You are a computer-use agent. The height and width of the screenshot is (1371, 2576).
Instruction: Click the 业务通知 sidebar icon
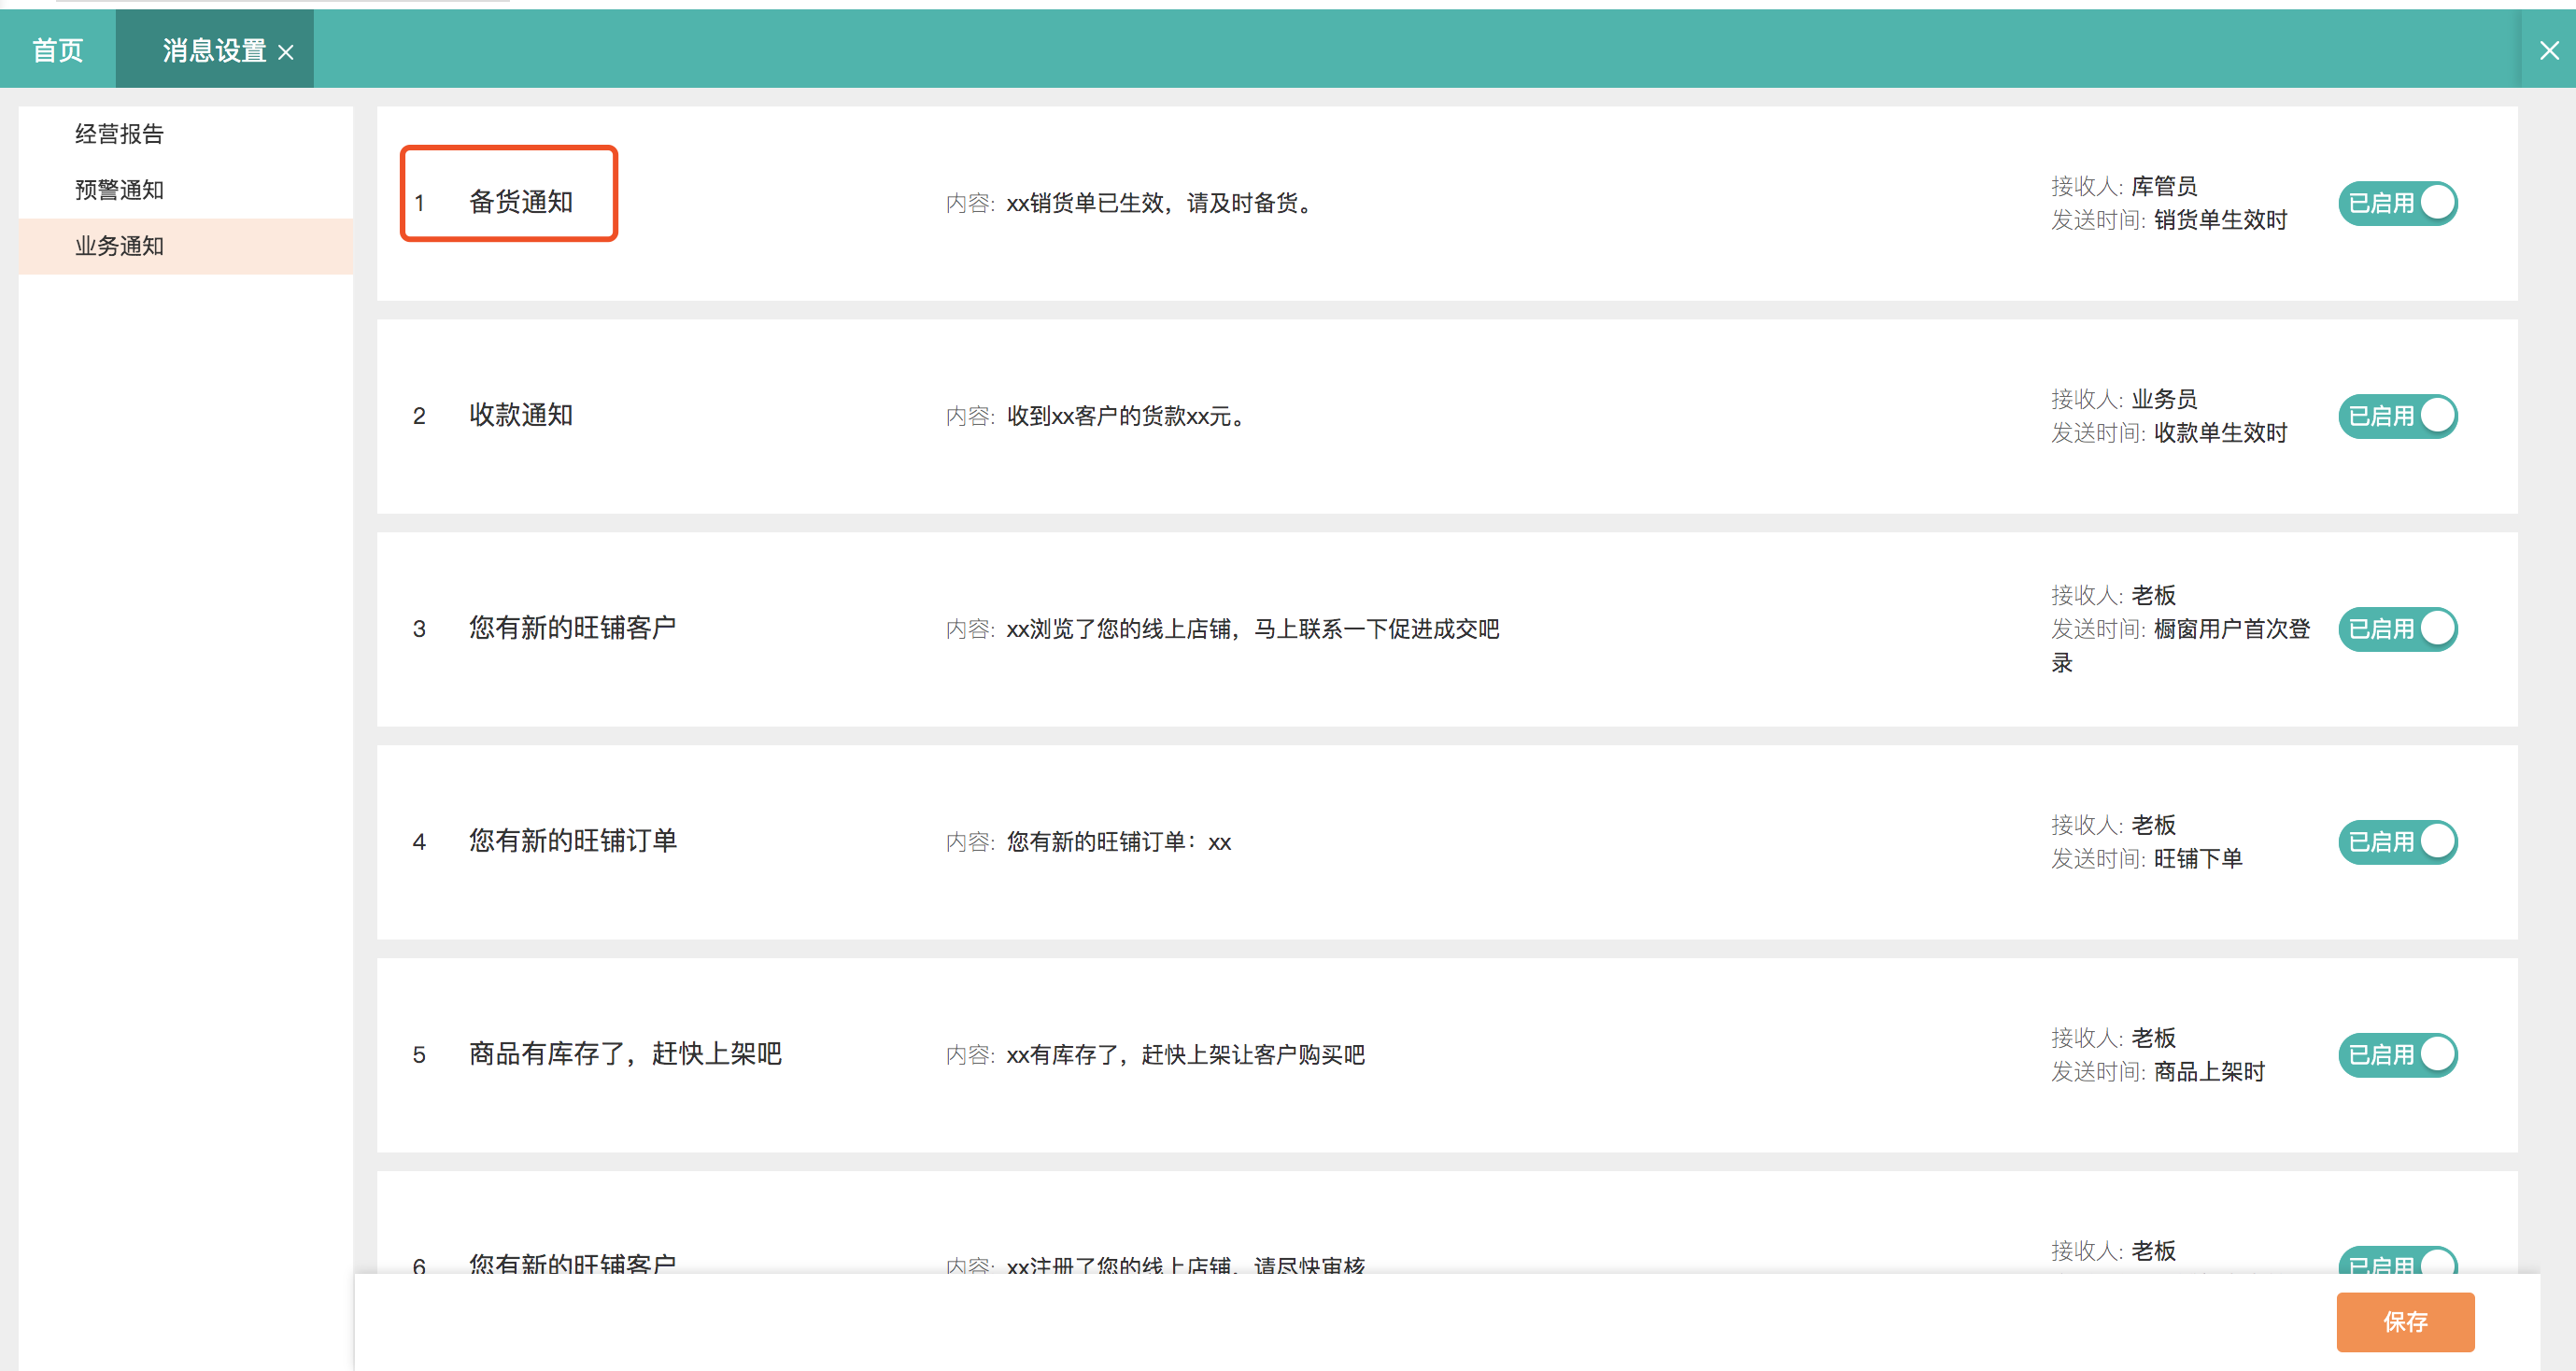121,246
